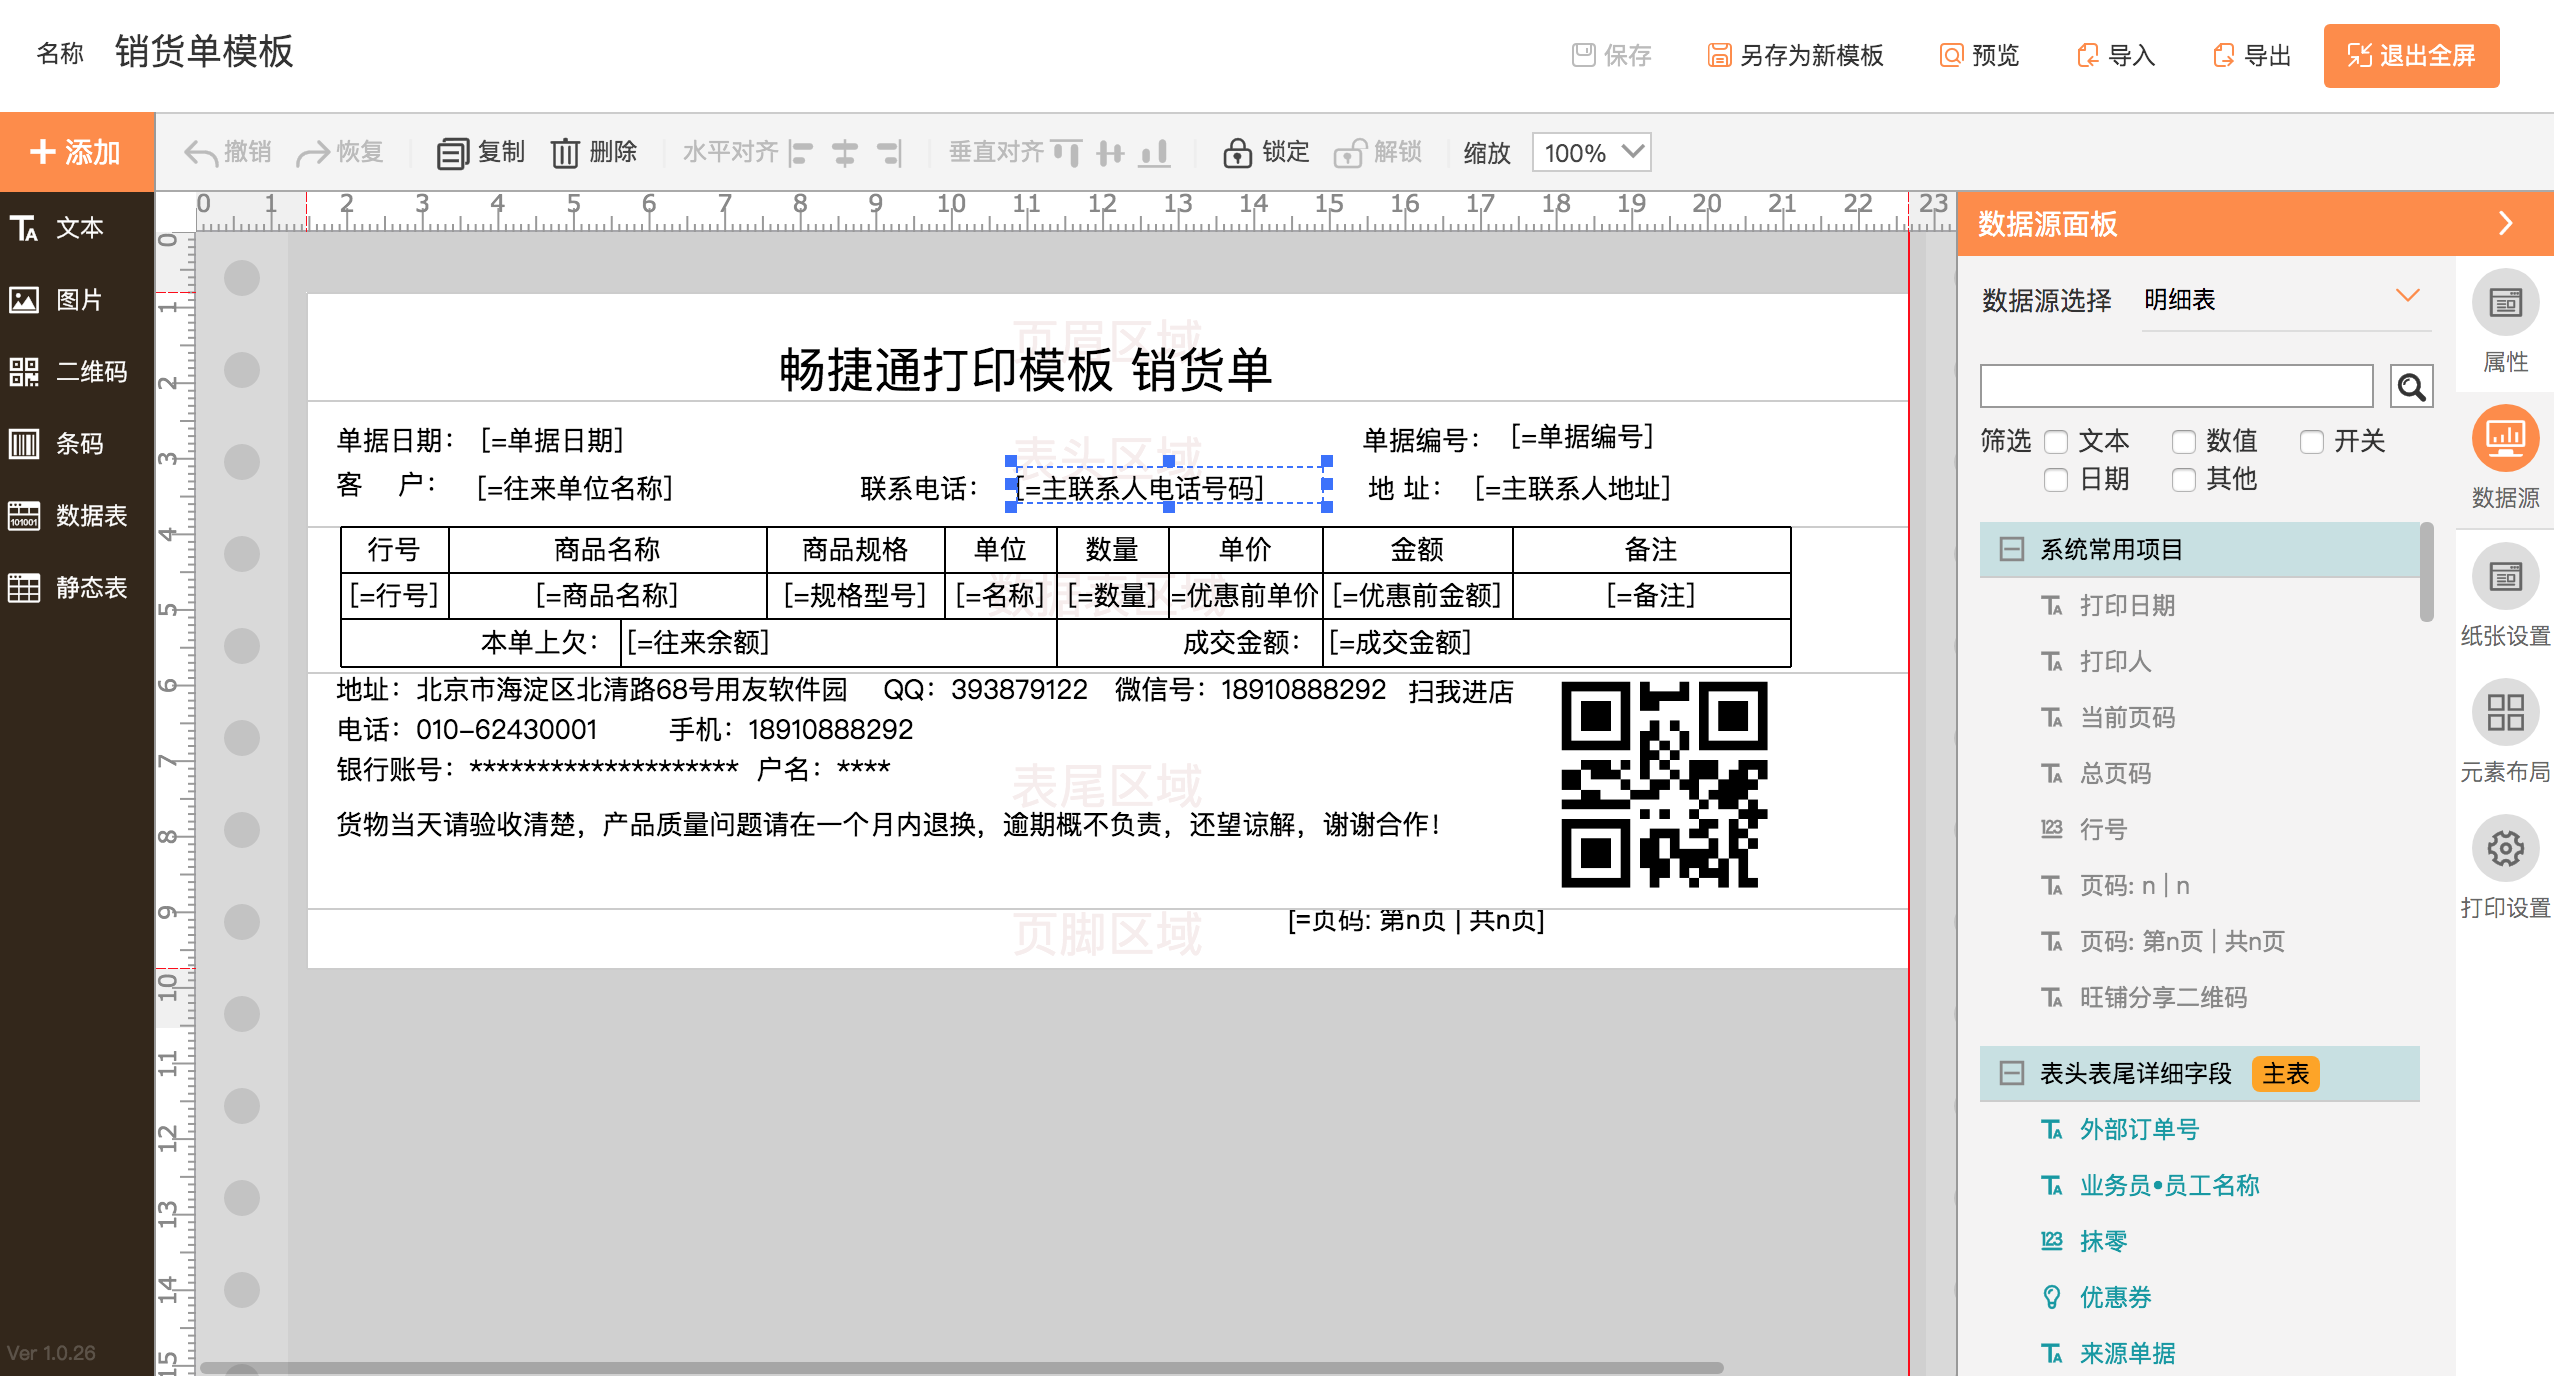Screen dimensions: 2554x1376
Task: Expand the 系统常用项目 section
Action: tap(2014, 549)
